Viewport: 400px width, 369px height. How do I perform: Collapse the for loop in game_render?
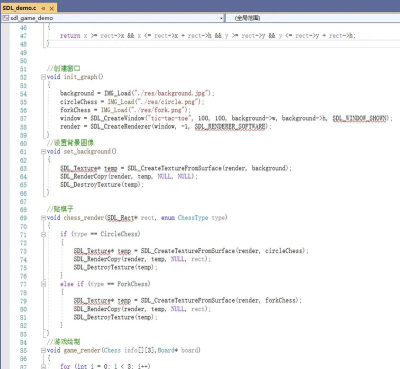(x=43, y=366)
